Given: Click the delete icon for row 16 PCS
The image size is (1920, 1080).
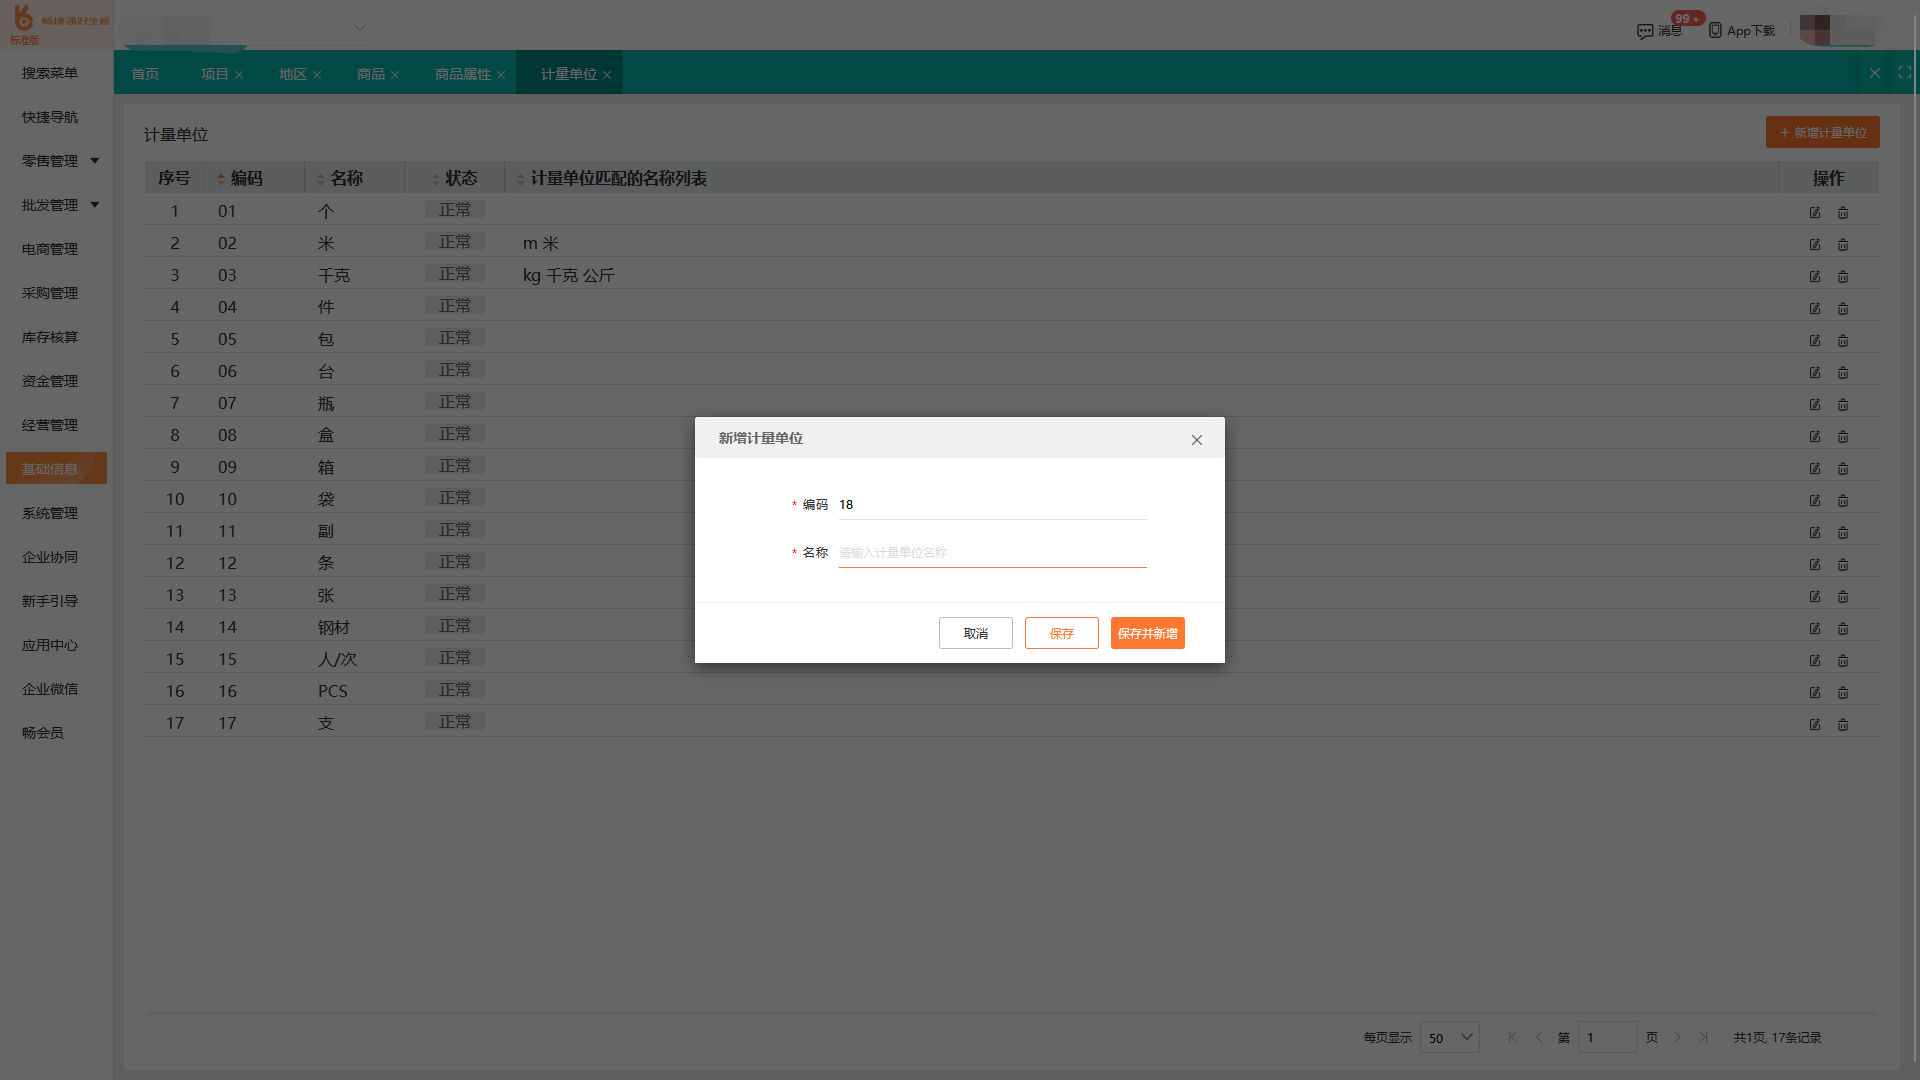Looking at the screenshot, I should pos(1844,692).
